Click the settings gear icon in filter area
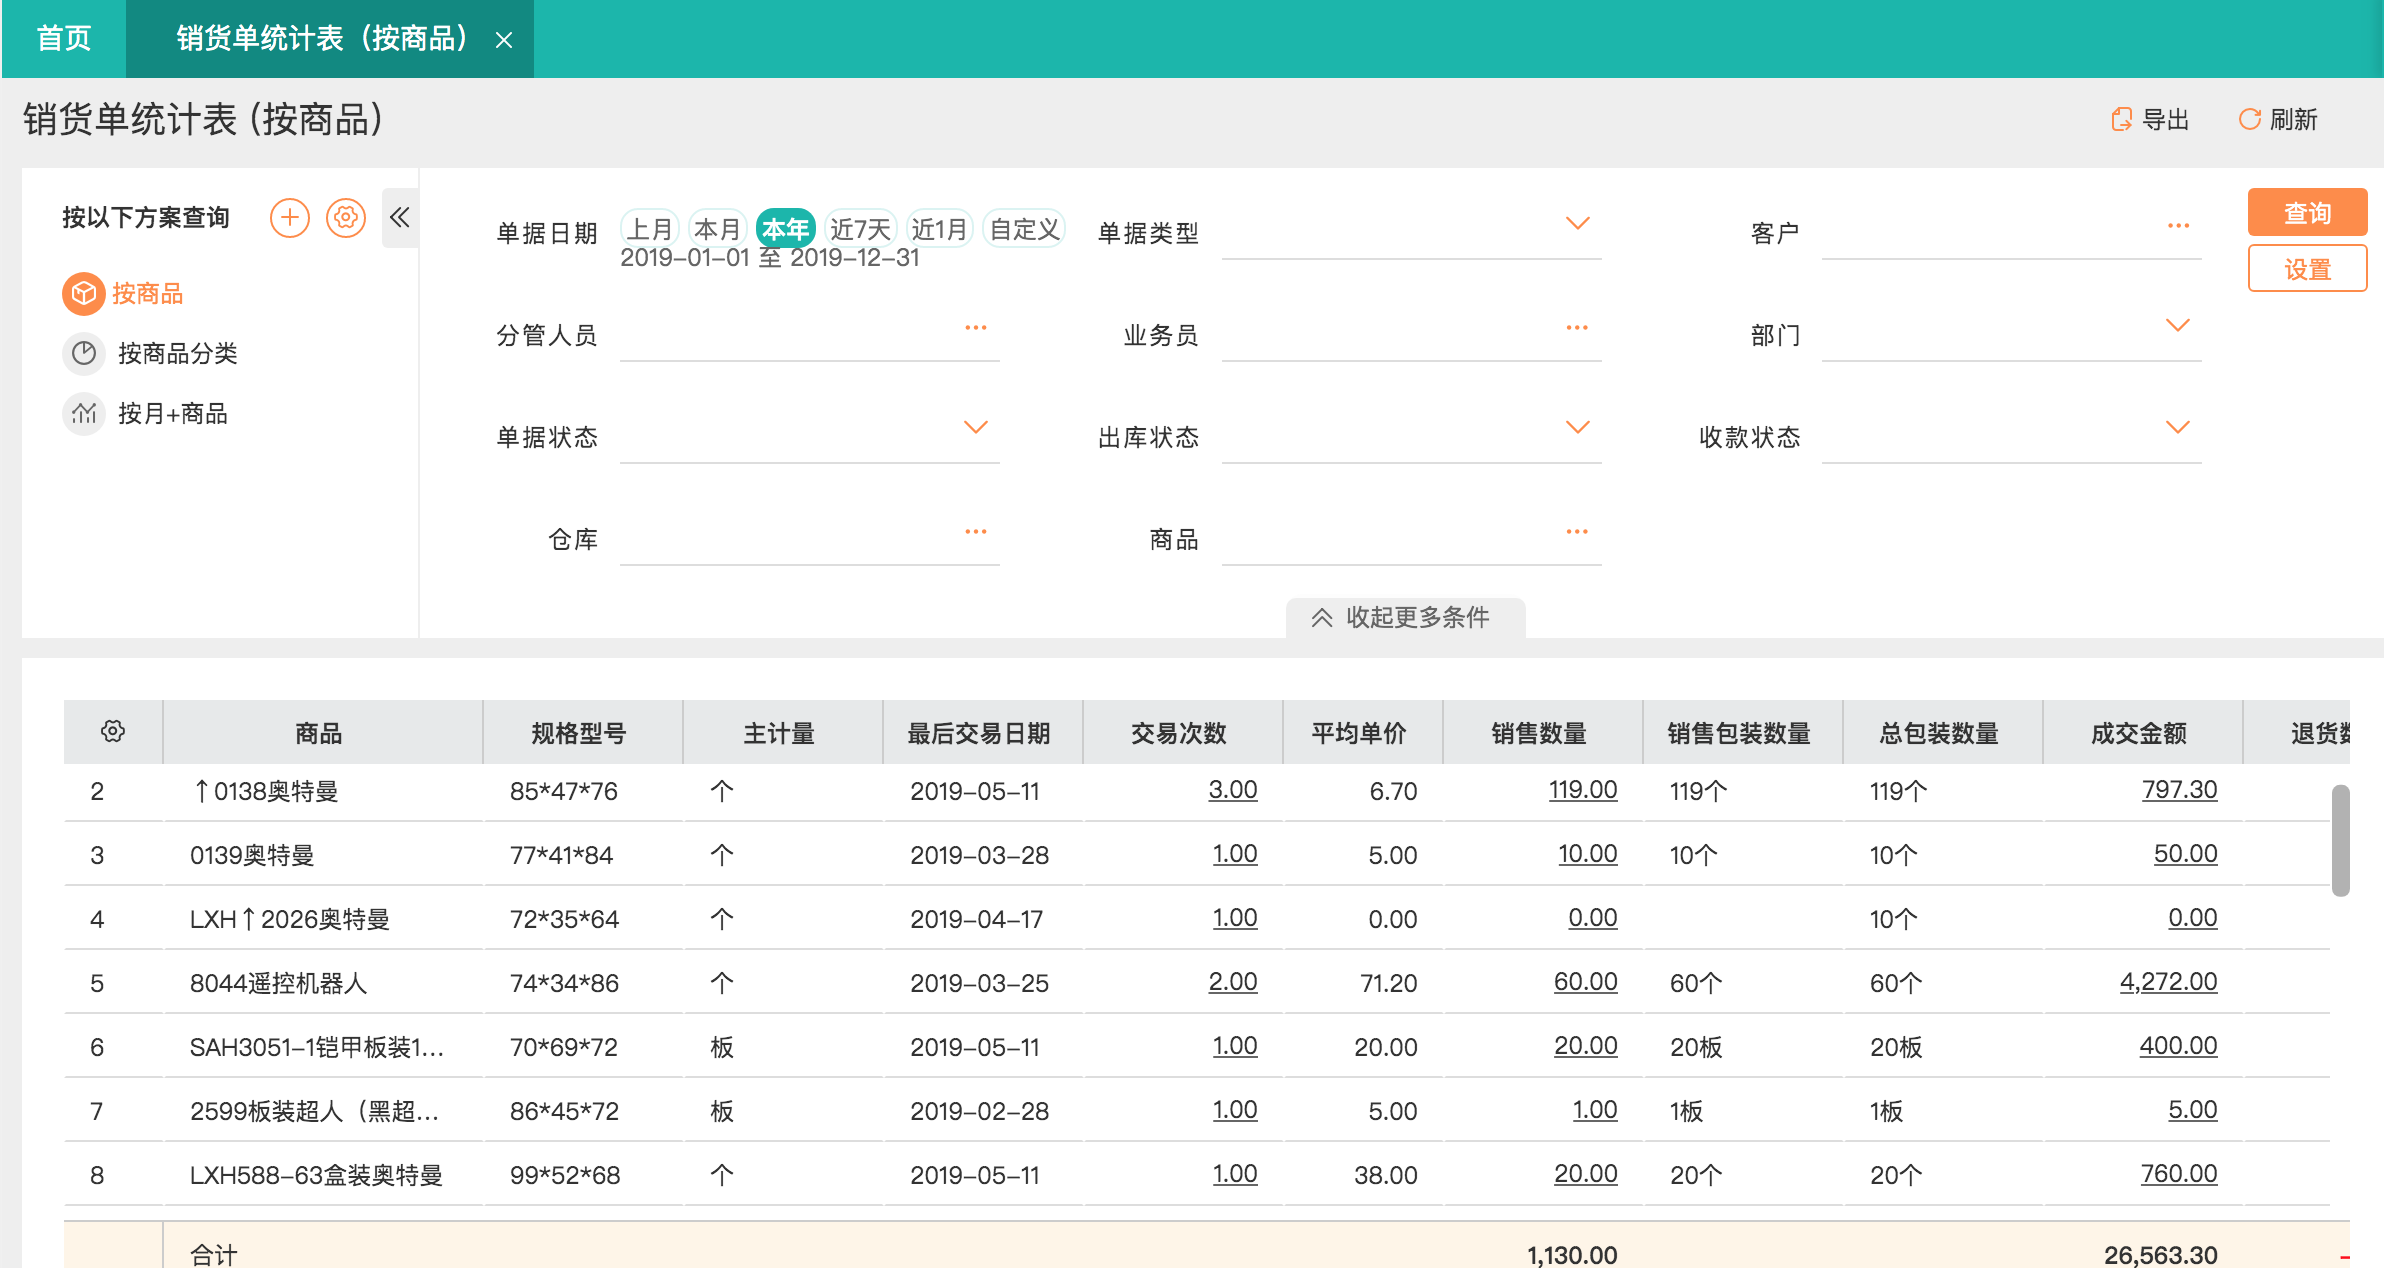The width and height of the screenshot is (2384, 1268). click(344, 219)
